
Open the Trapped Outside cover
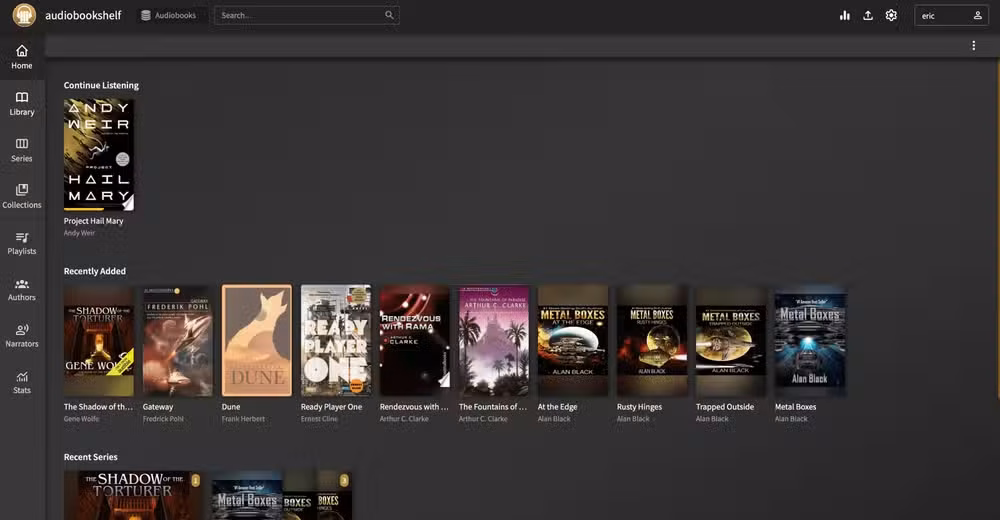click(x=731, y=341)
